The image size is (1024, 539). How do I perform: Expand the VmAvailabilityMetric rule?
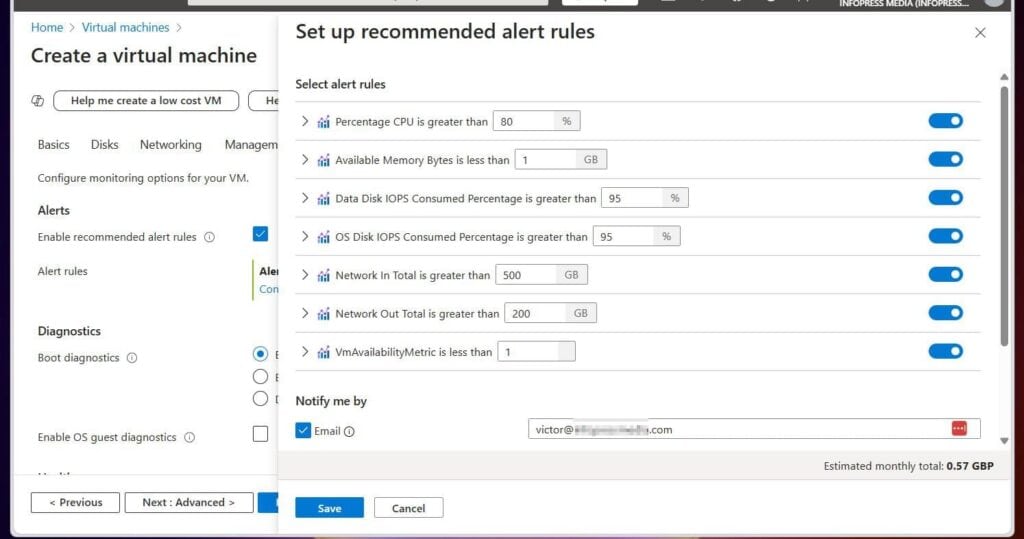click(304, 352)
